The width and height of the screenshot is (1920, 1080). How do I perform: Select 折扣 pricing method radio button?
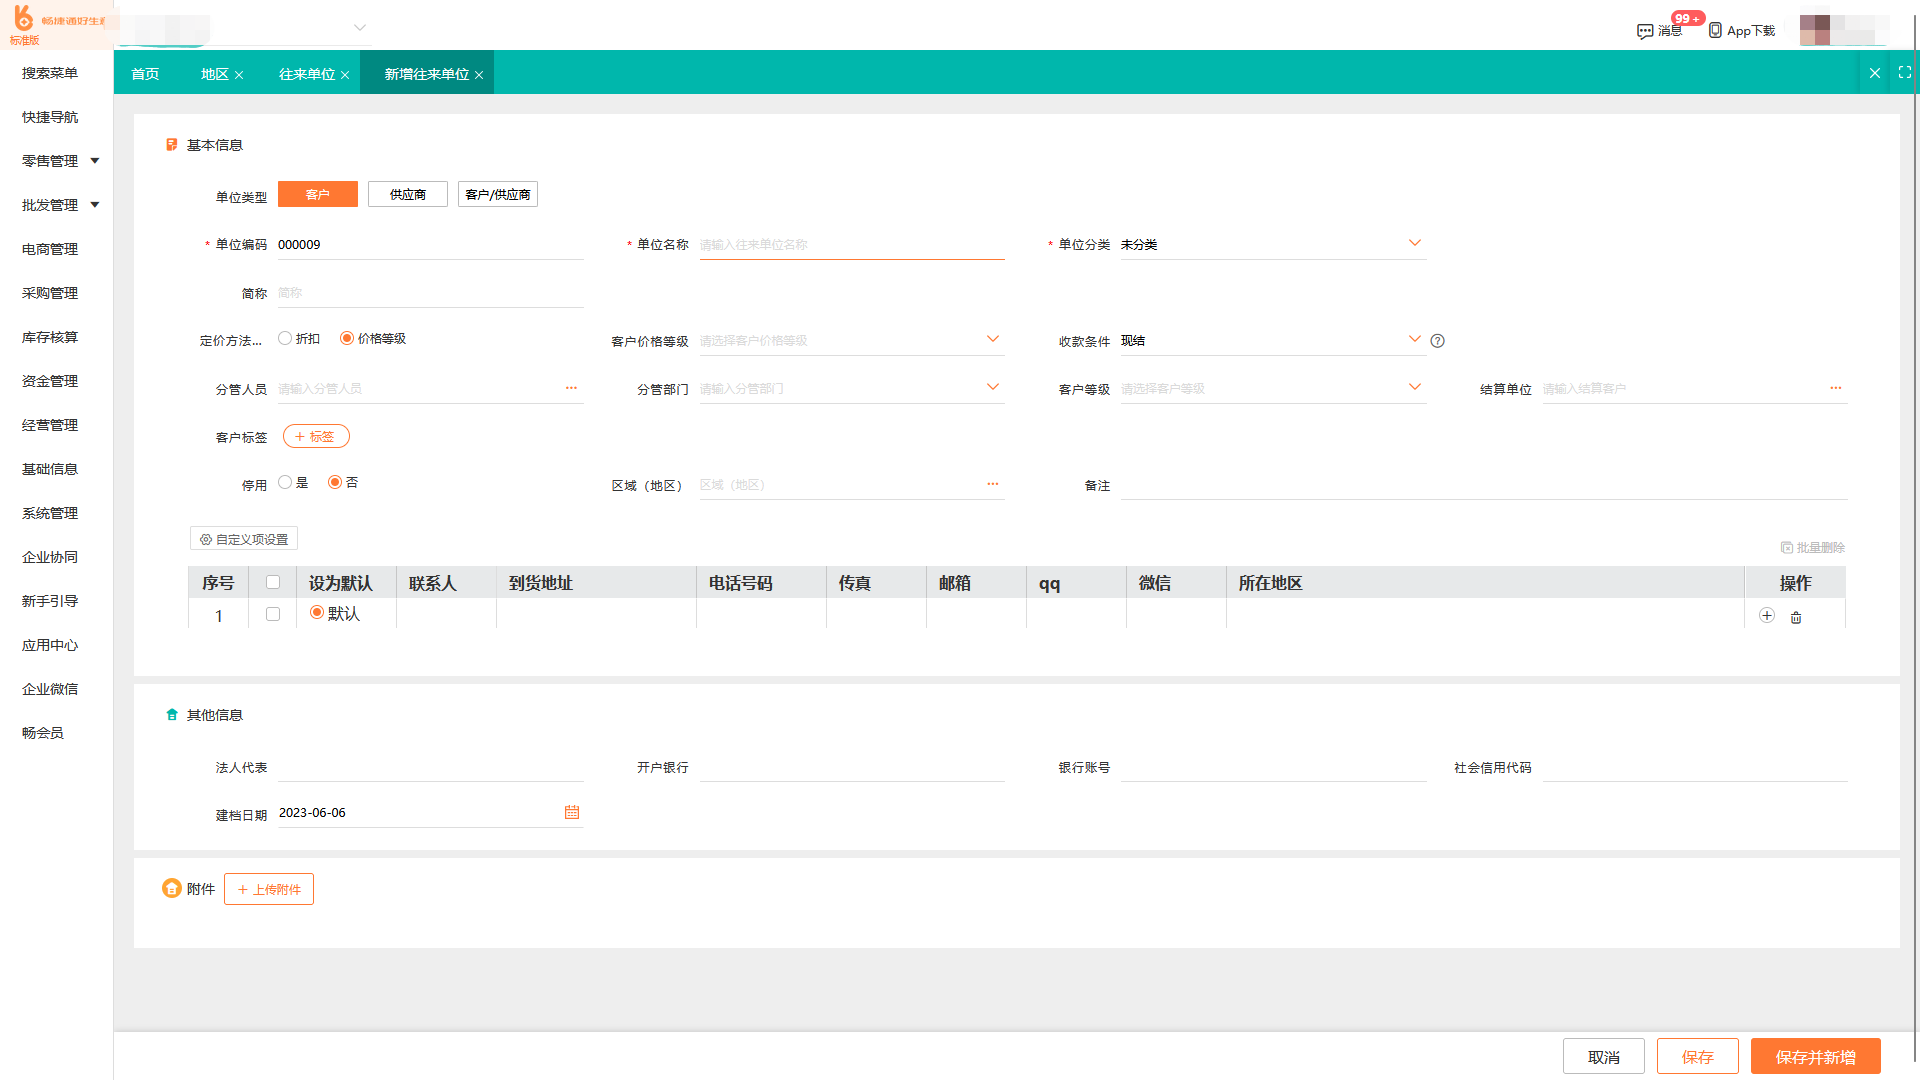pos(286,340)
